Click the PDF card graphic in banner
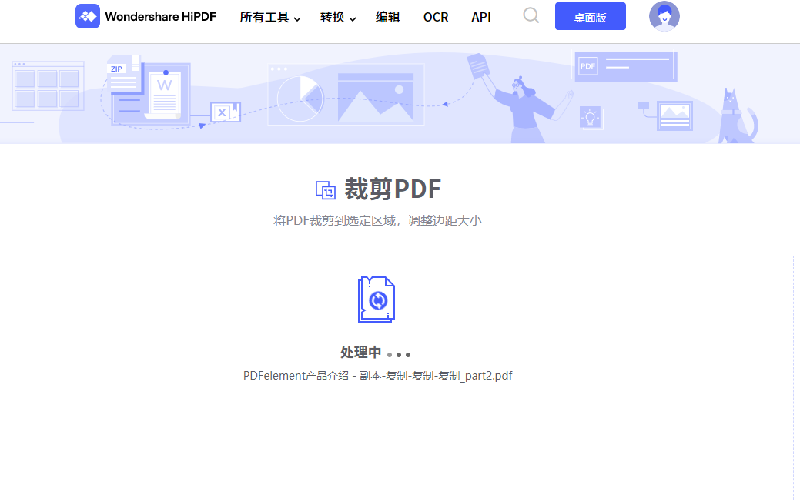Image resolution: width=800 pixels, height=500 pixels. pos(624,67)
